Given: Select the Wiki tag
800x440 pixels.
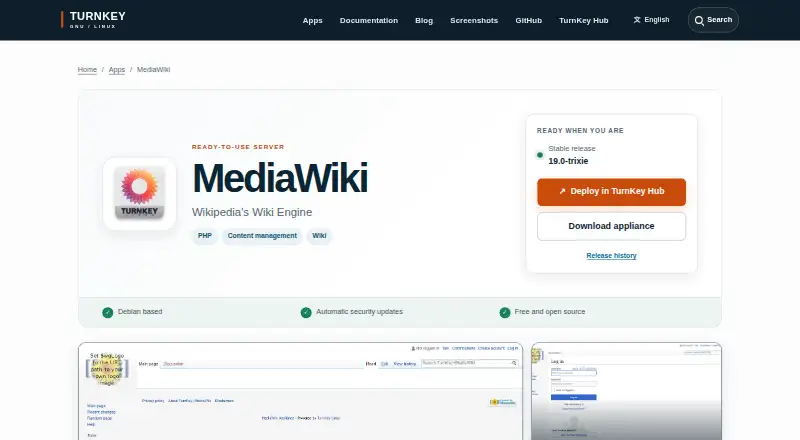Looking at the screenshot, I should point(319,236).
